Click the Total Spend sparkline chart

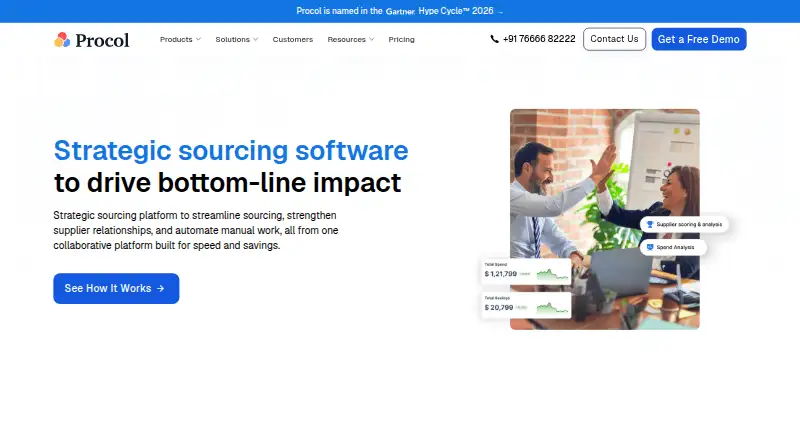552,274
